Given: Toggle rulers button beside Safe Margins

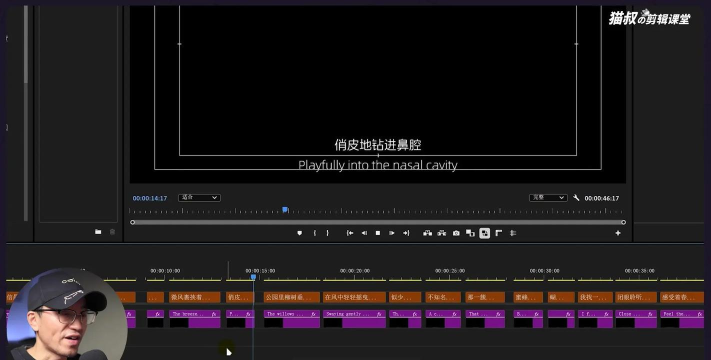Looking at the screenshot, I should [499, 233].
